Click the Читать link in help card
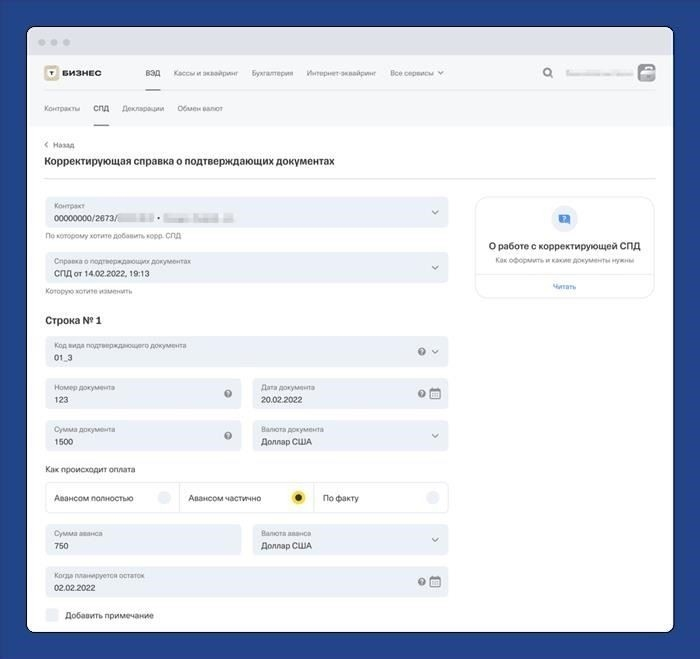Image resolution: width=700 pixels, height=659 pixels. (564, 287)
